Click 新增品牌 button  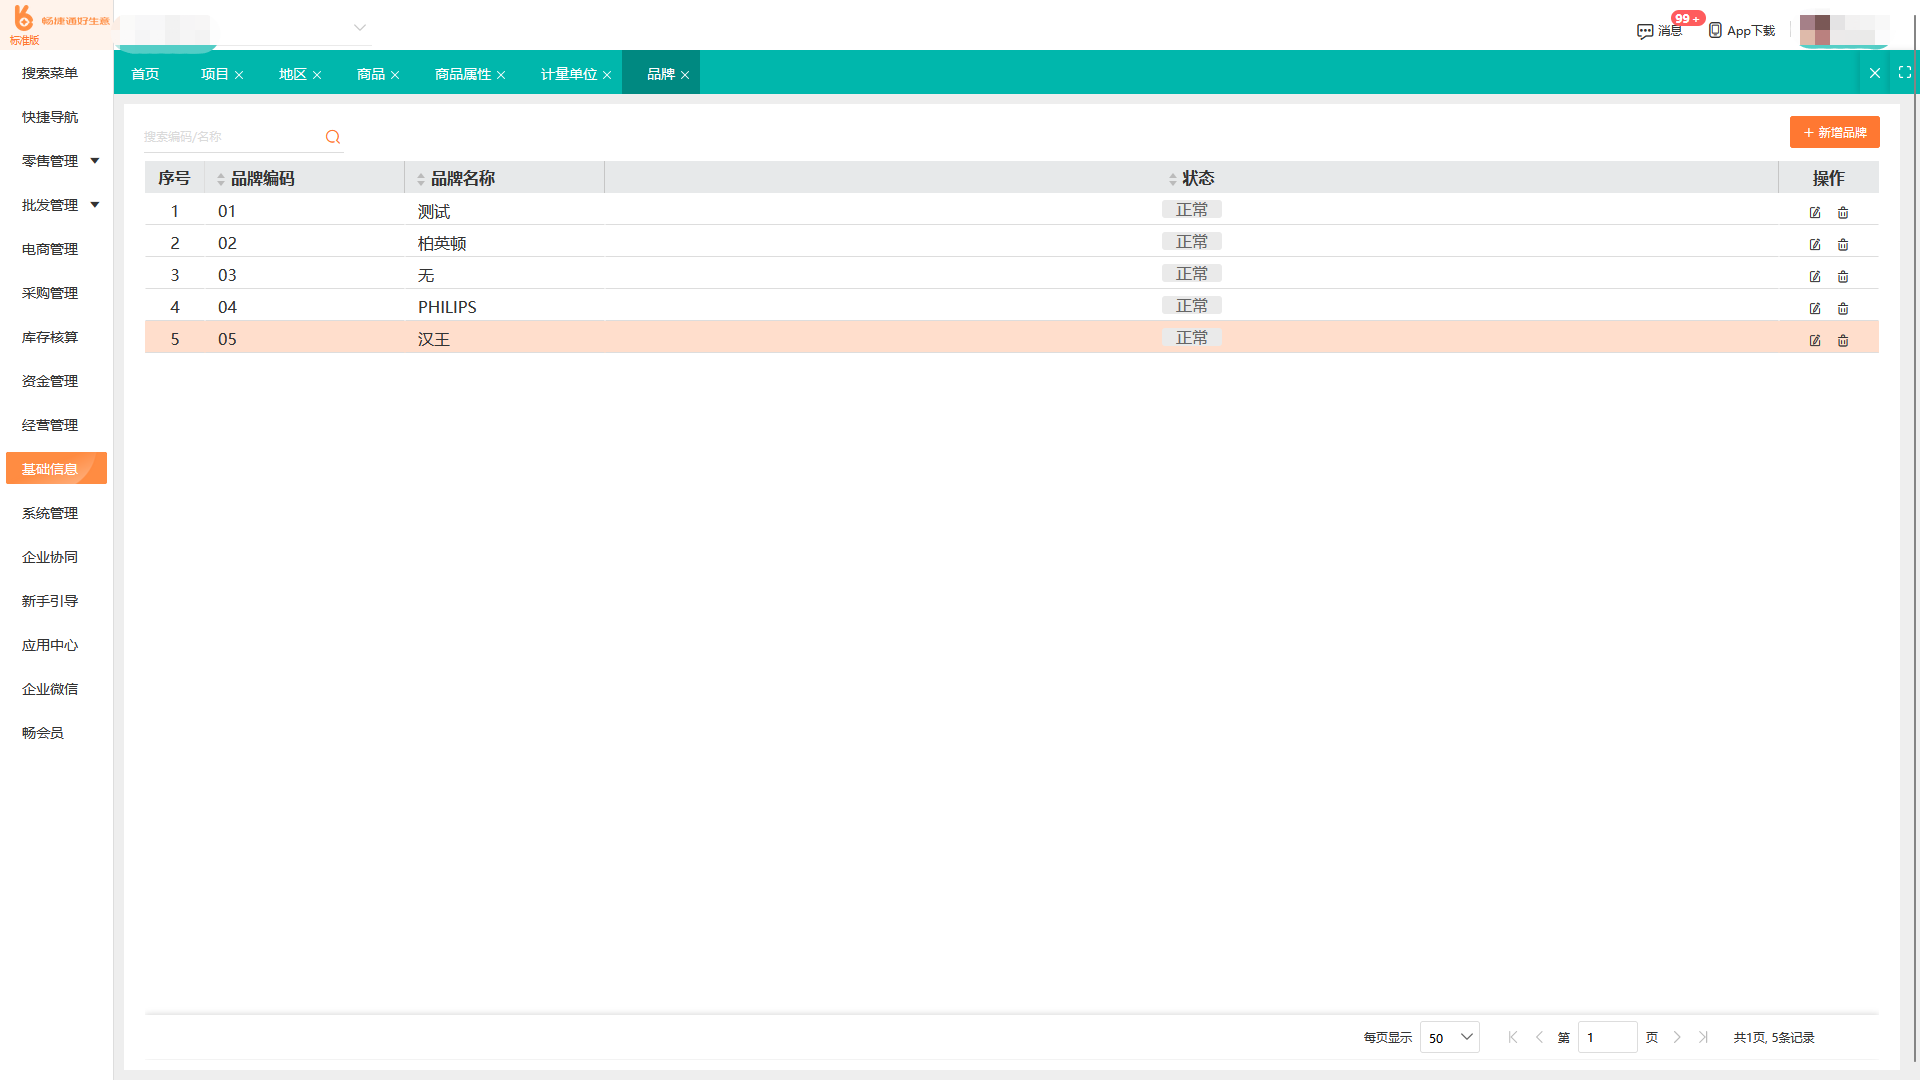point(1834,132)
